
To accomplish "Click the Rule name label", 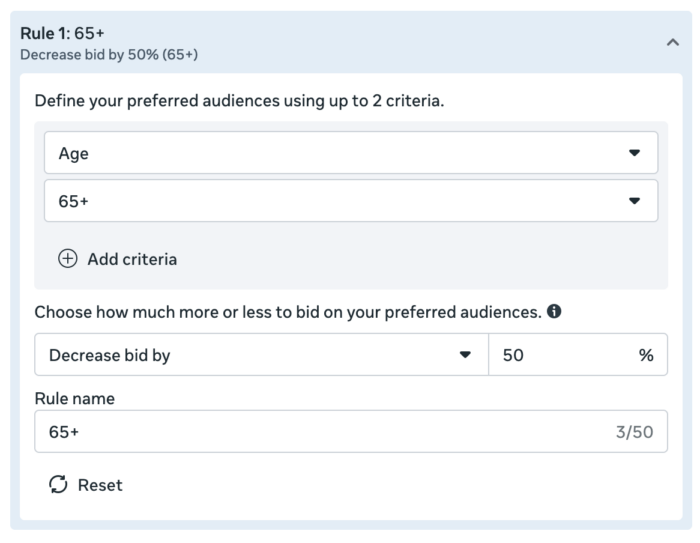I will [x=74, y=398].
